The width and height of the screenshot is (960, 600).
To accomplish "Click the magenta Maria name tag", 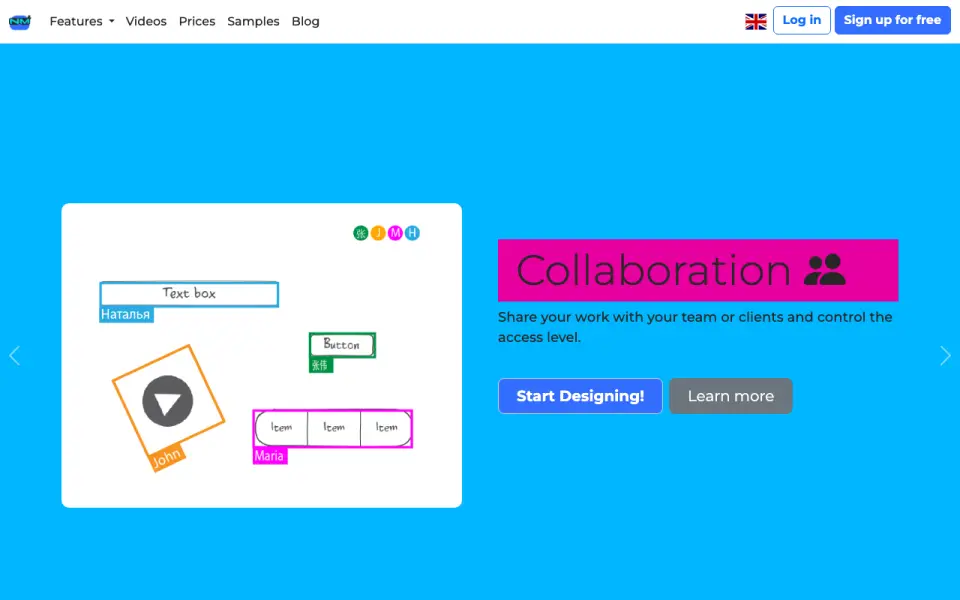I will 269,456.
